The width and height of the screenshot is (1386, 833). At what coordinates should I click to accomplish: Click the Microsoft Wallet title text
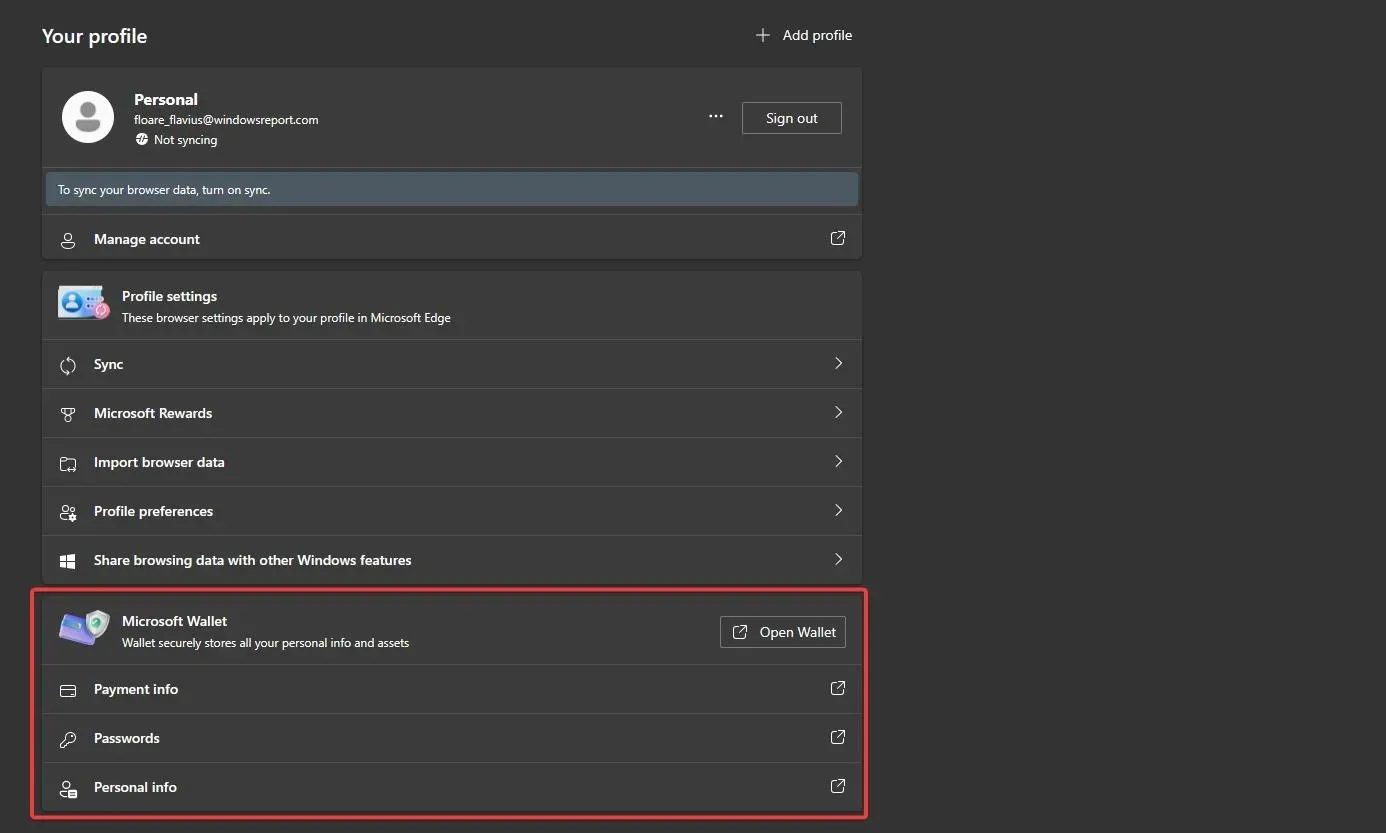tap(174, 621)
